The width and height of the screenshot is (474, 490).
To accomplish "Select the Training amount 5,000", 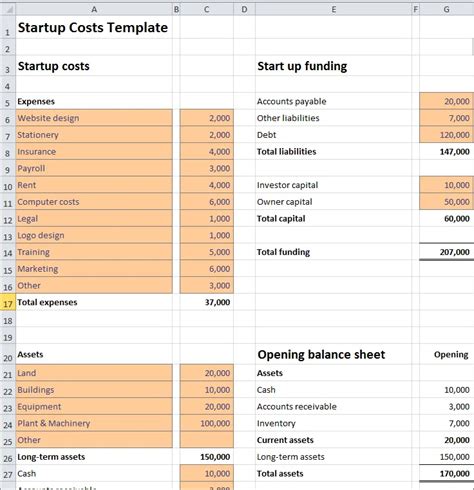I will point(207,252).
